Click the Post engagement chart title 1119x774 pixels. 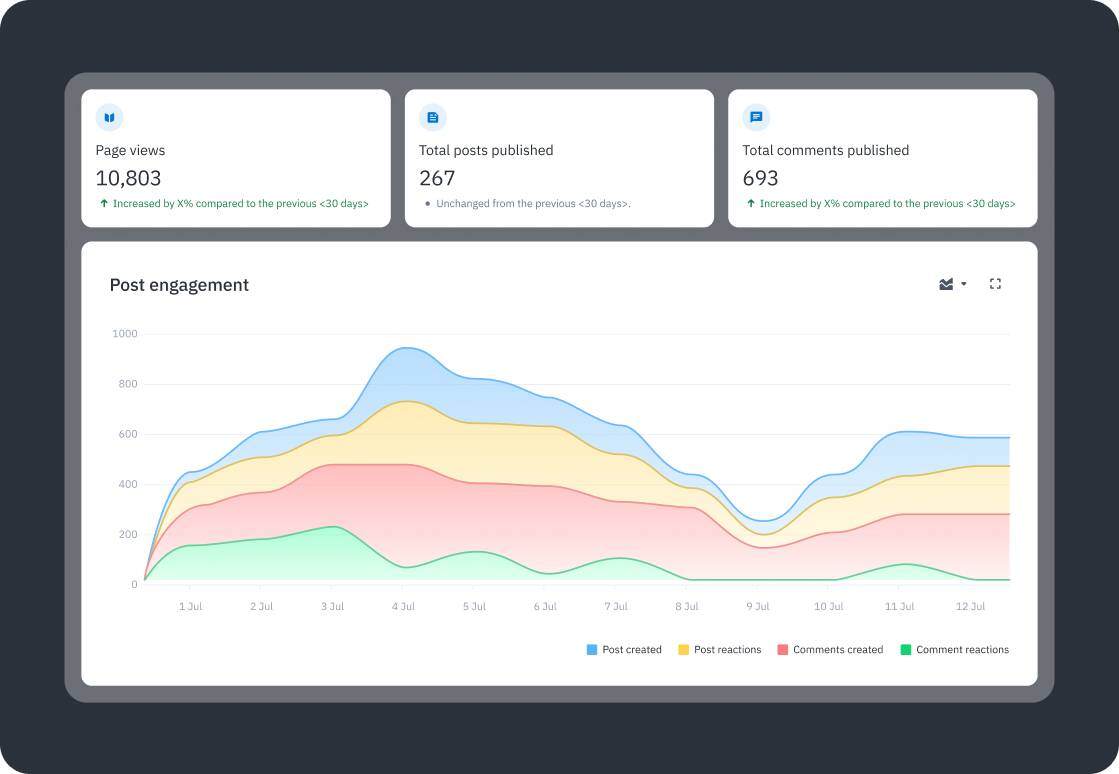click(x=179, y=285)
